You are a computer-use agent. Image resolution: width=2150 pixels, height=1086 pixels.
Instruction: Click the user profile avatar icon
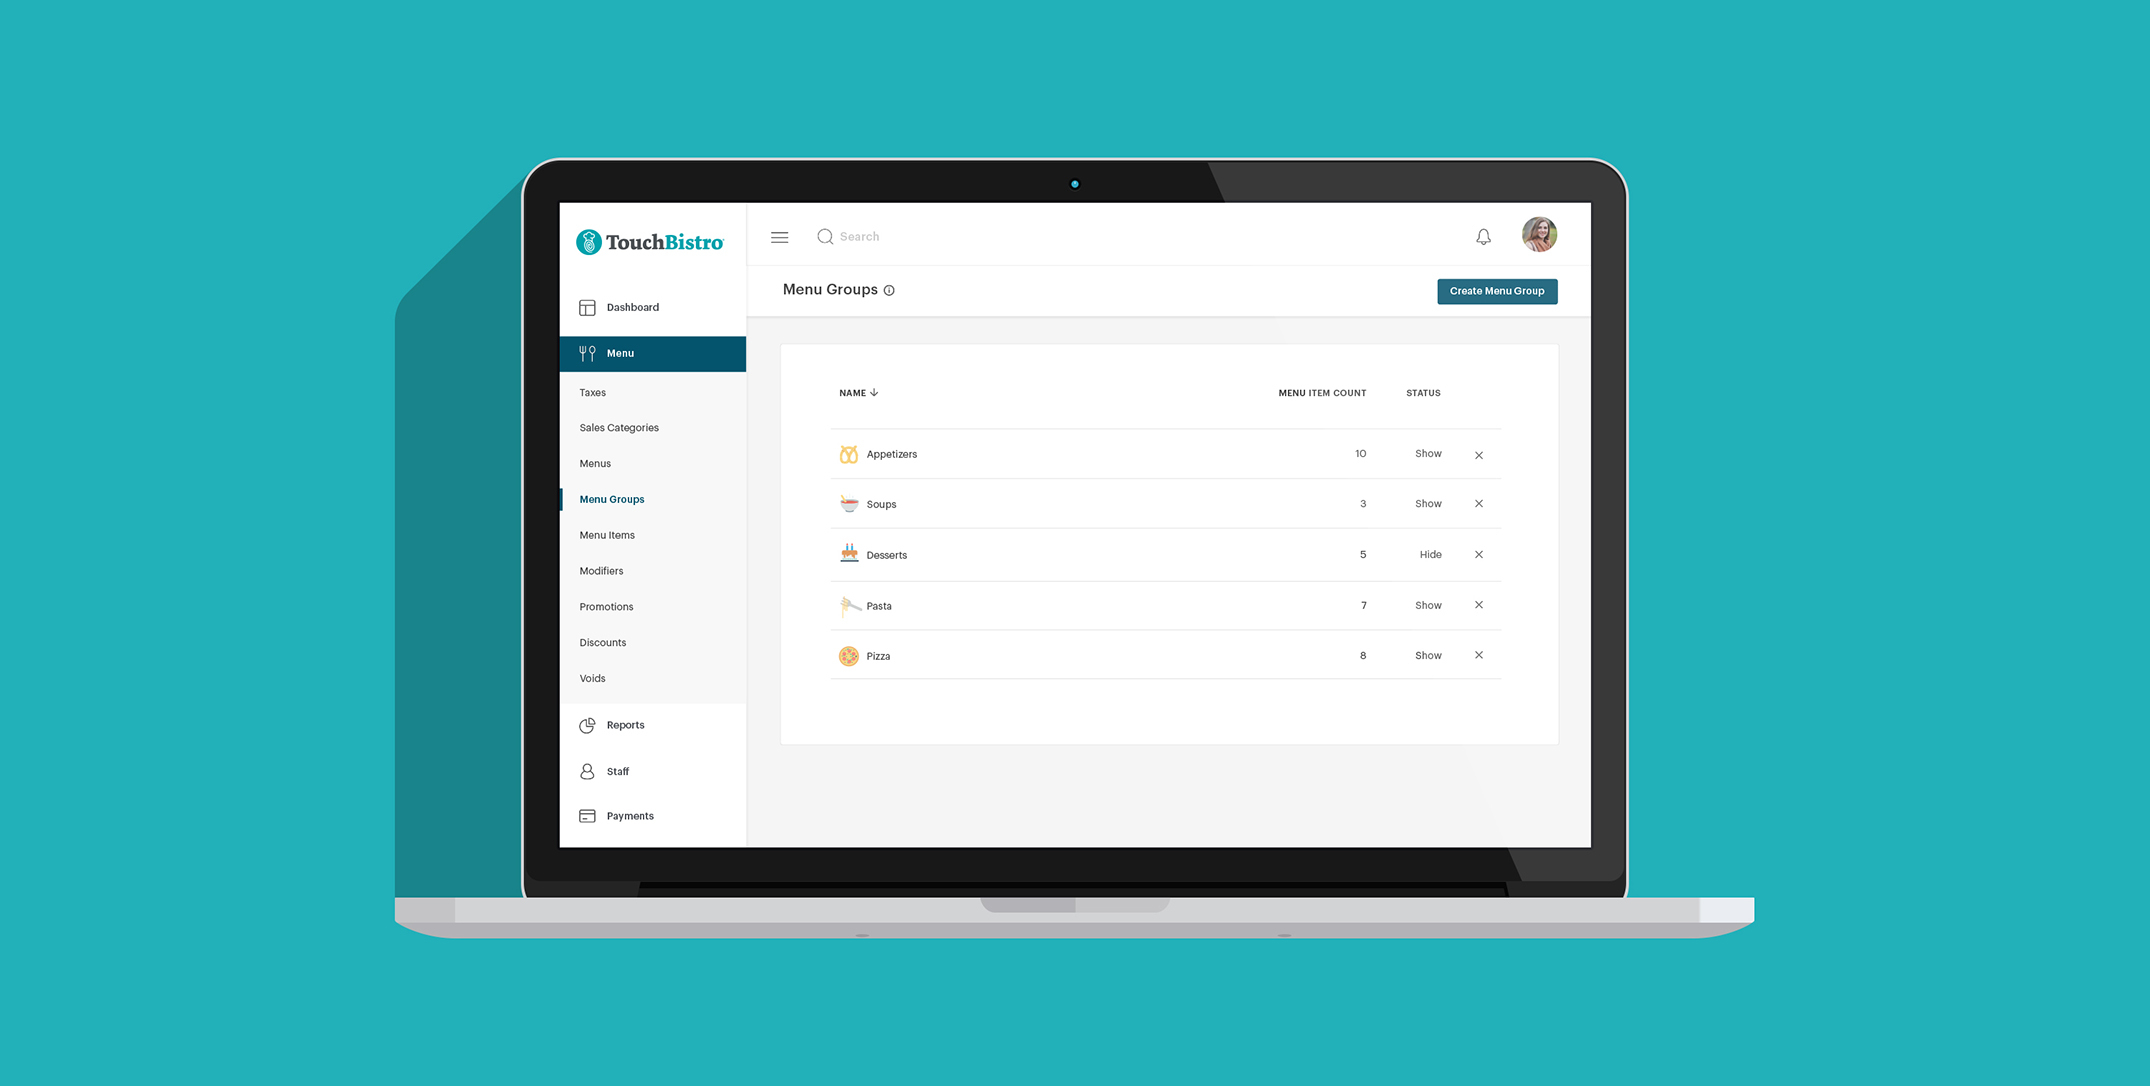(x=1539, y=234)
